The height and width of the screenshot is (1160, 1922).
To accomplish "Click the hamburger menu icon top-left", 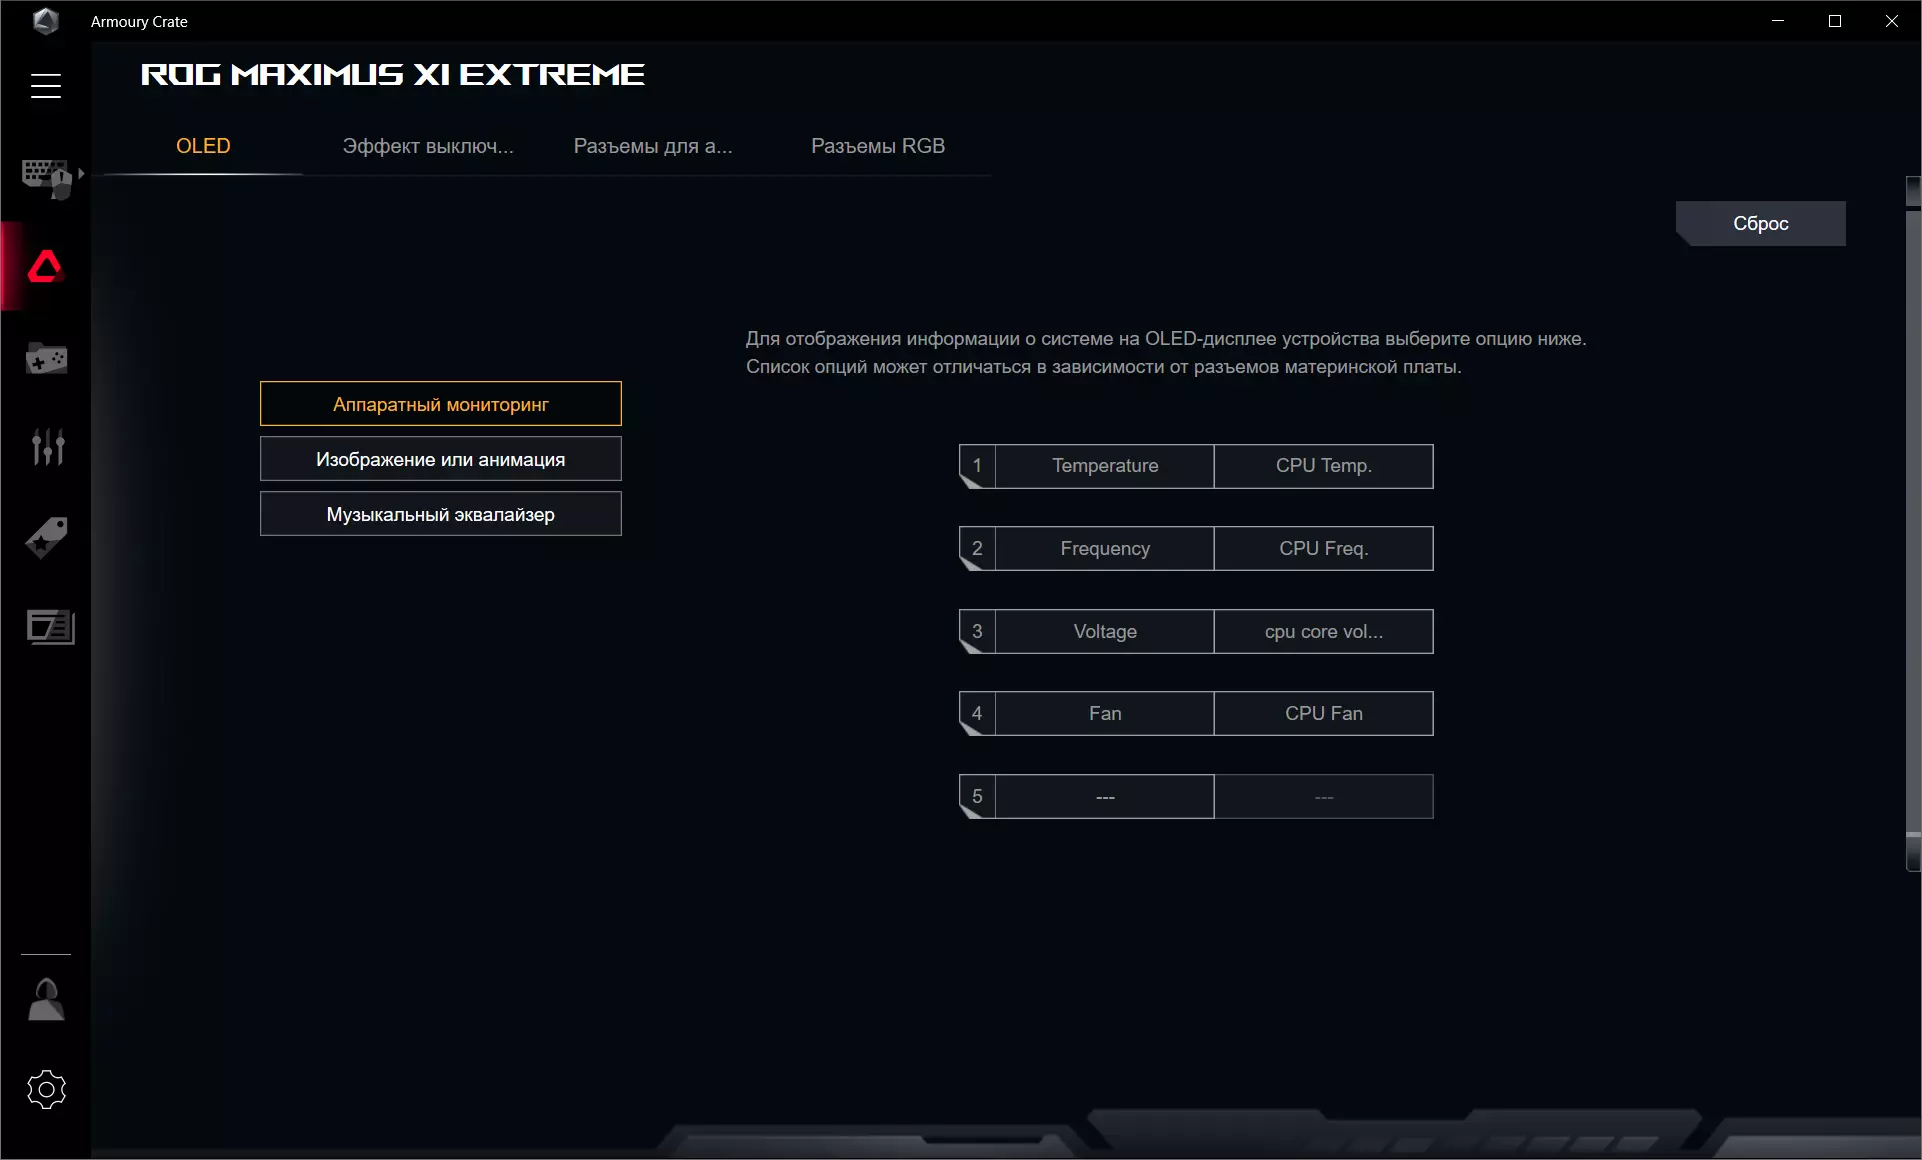I will point(45,85).
